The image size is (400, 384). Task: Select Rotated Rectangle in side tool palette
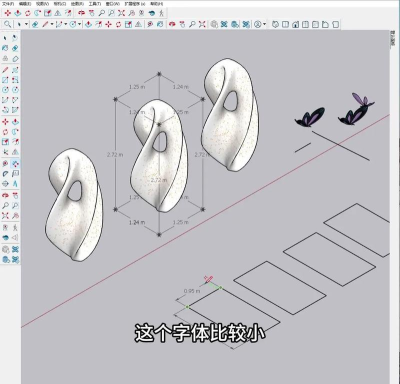[x=15, y=80]
